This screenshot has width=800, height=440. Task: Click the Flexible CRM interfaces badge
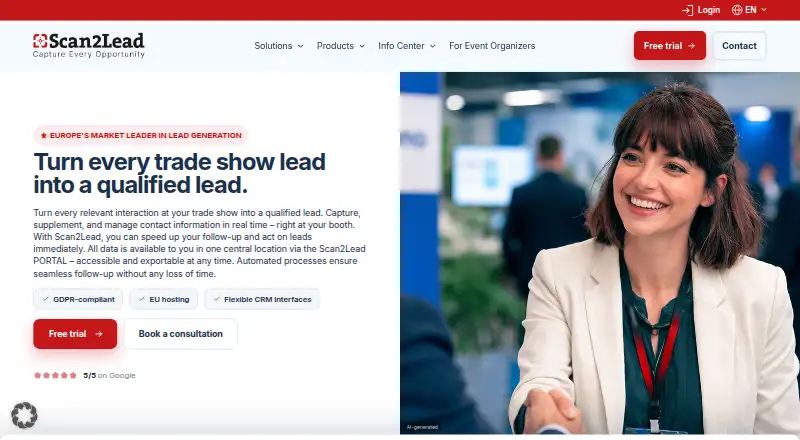tap(262, 299)
